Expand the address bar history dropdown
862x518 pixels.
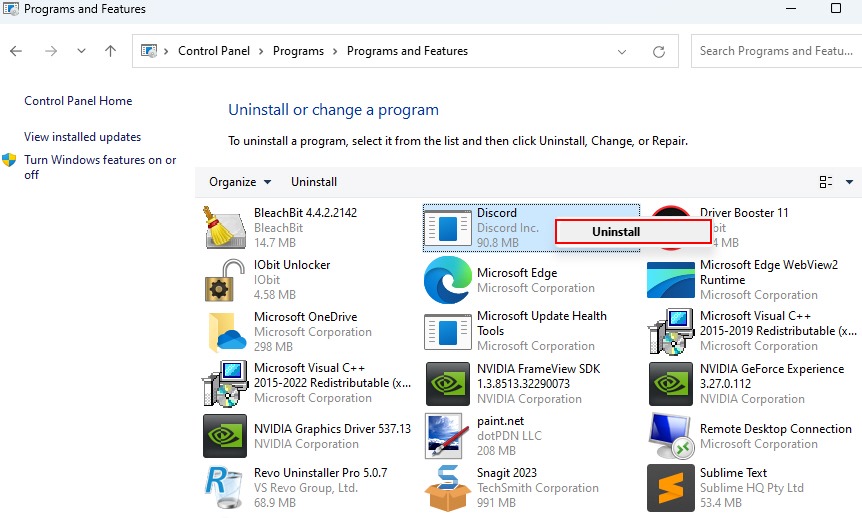tap(622, 52)
